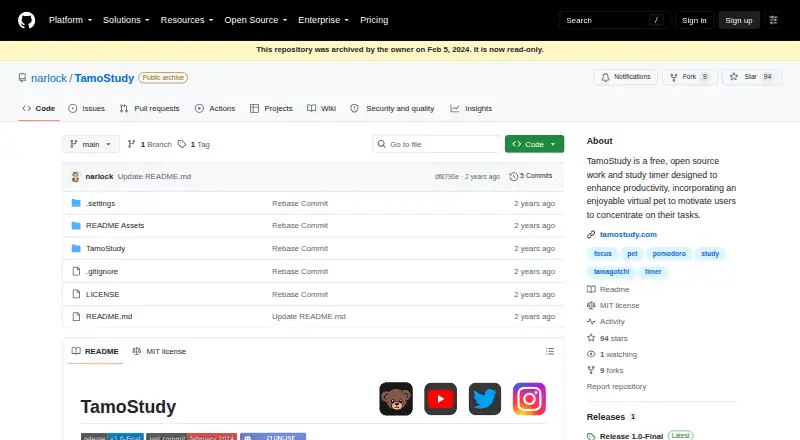
Task: Open Security and quality tab
Action: [x=392, y=108]
